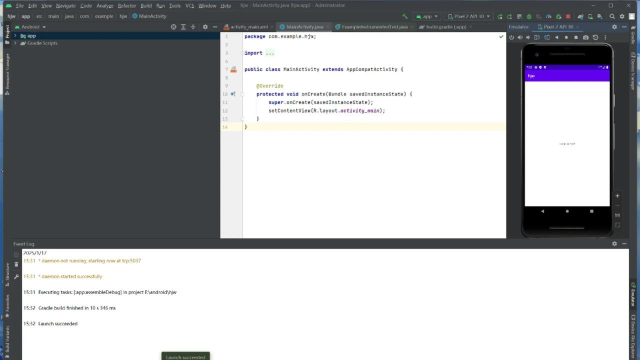Click the Make Project hammer icon
Screen dimensions: 640x360
point(405,16)
